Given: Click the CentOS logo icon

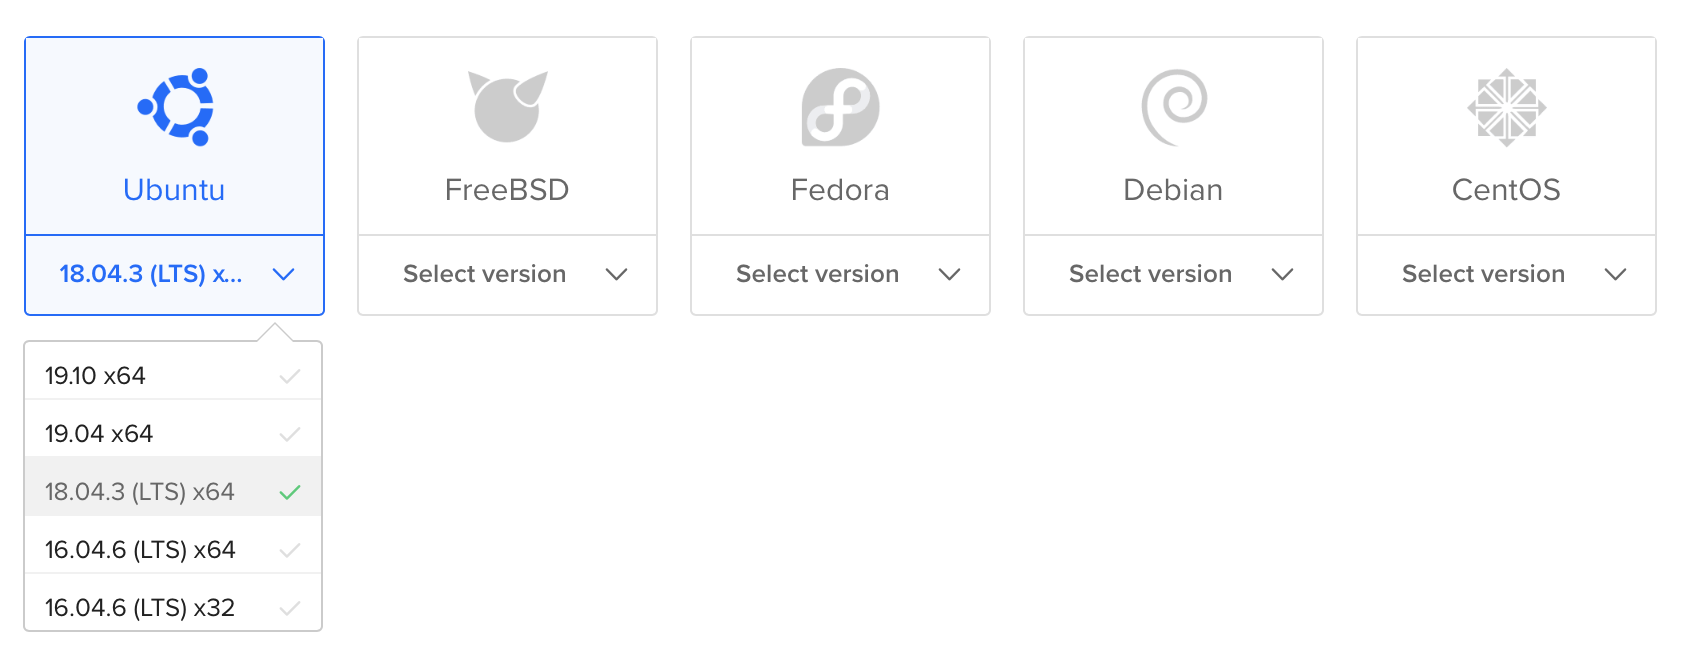Looking at the screenshot, I should point(1505,107).
